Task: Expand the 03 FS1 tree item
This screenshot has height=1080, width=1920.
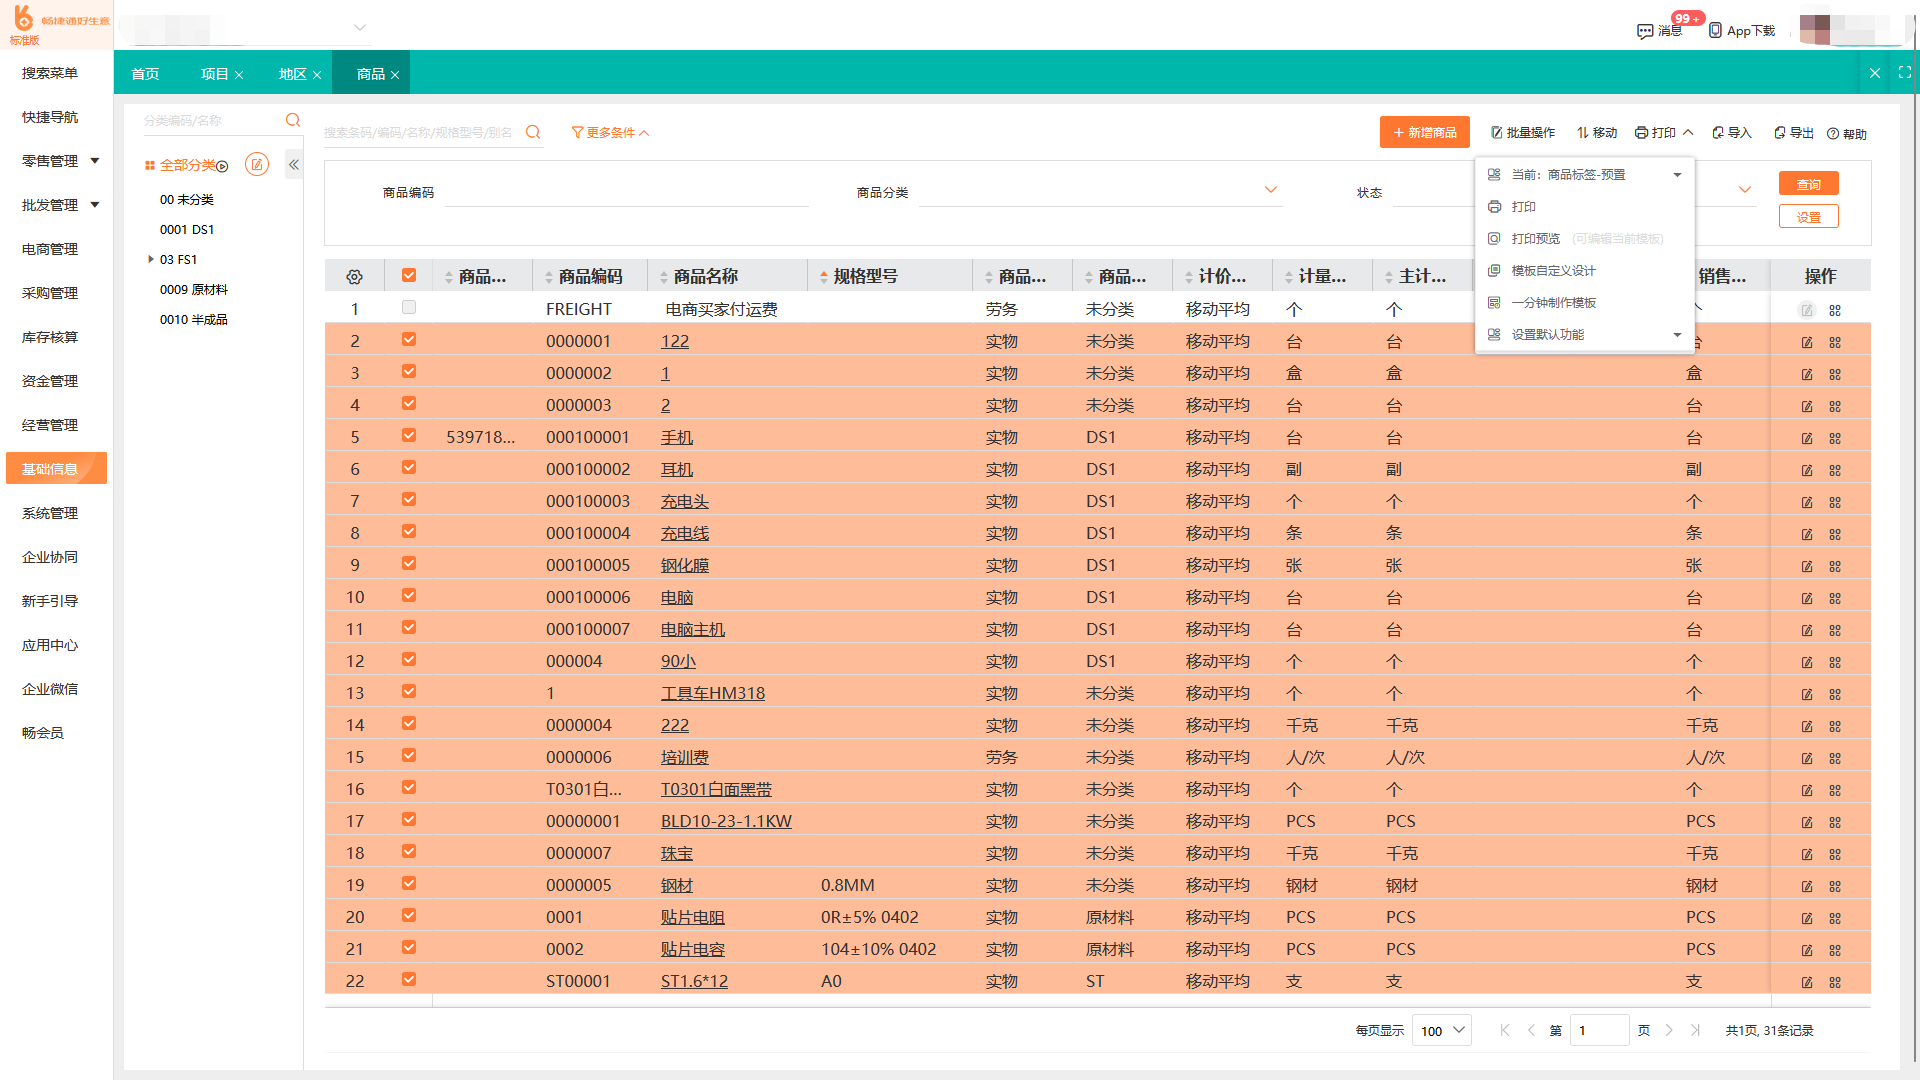Action: 150,258
